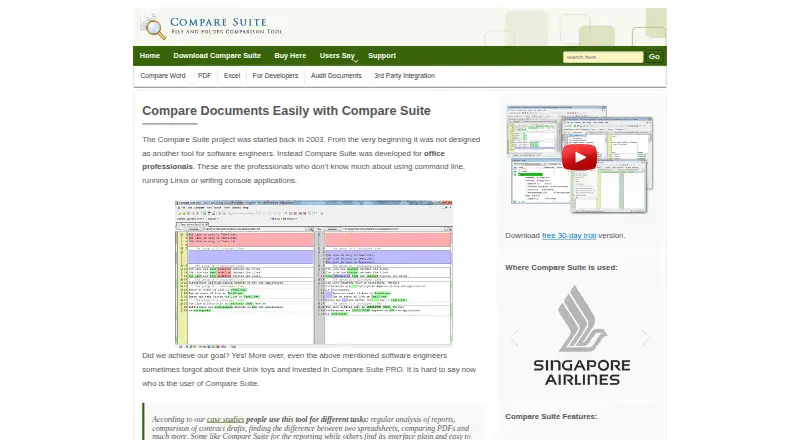
Task: Click the Compare Suite title text logo
Action: 226,26
